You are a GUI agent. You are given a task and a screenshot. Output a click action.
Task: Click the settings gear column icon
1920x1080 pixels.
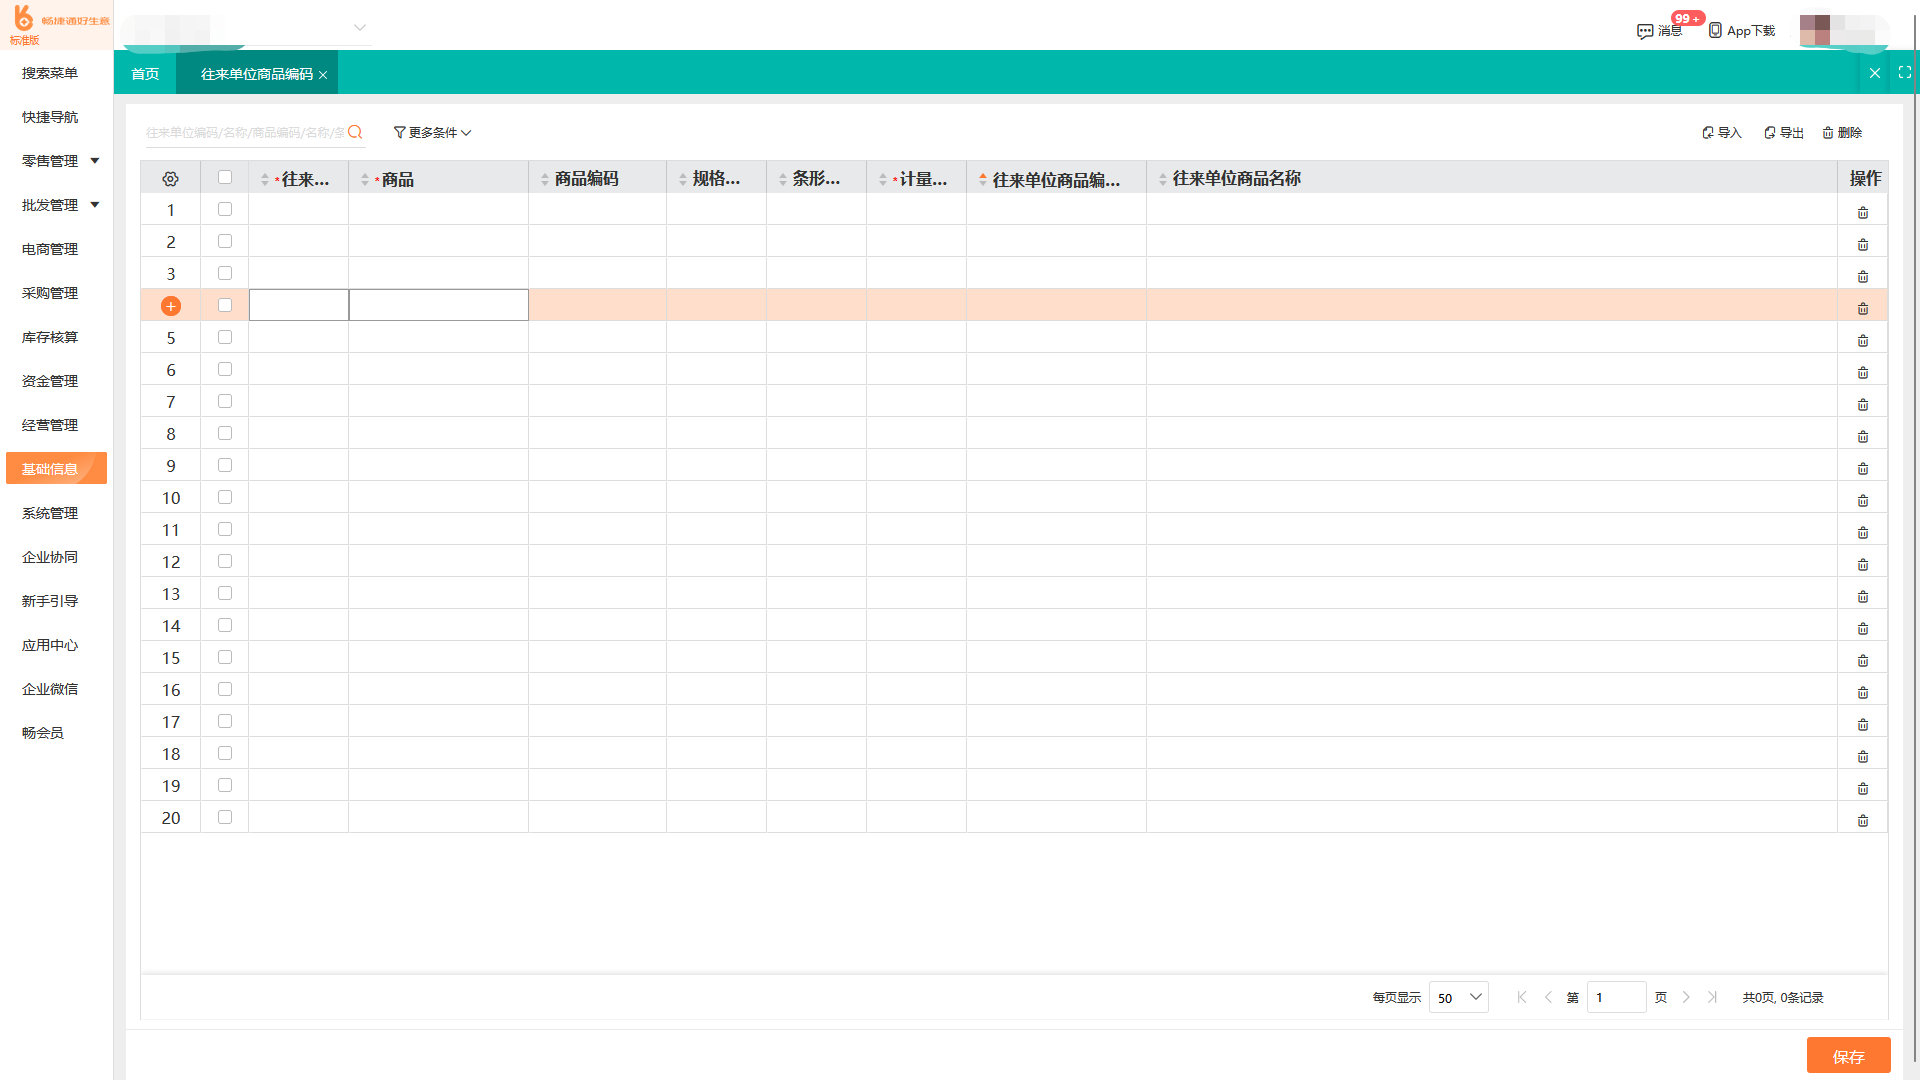[x=170, y=177]
